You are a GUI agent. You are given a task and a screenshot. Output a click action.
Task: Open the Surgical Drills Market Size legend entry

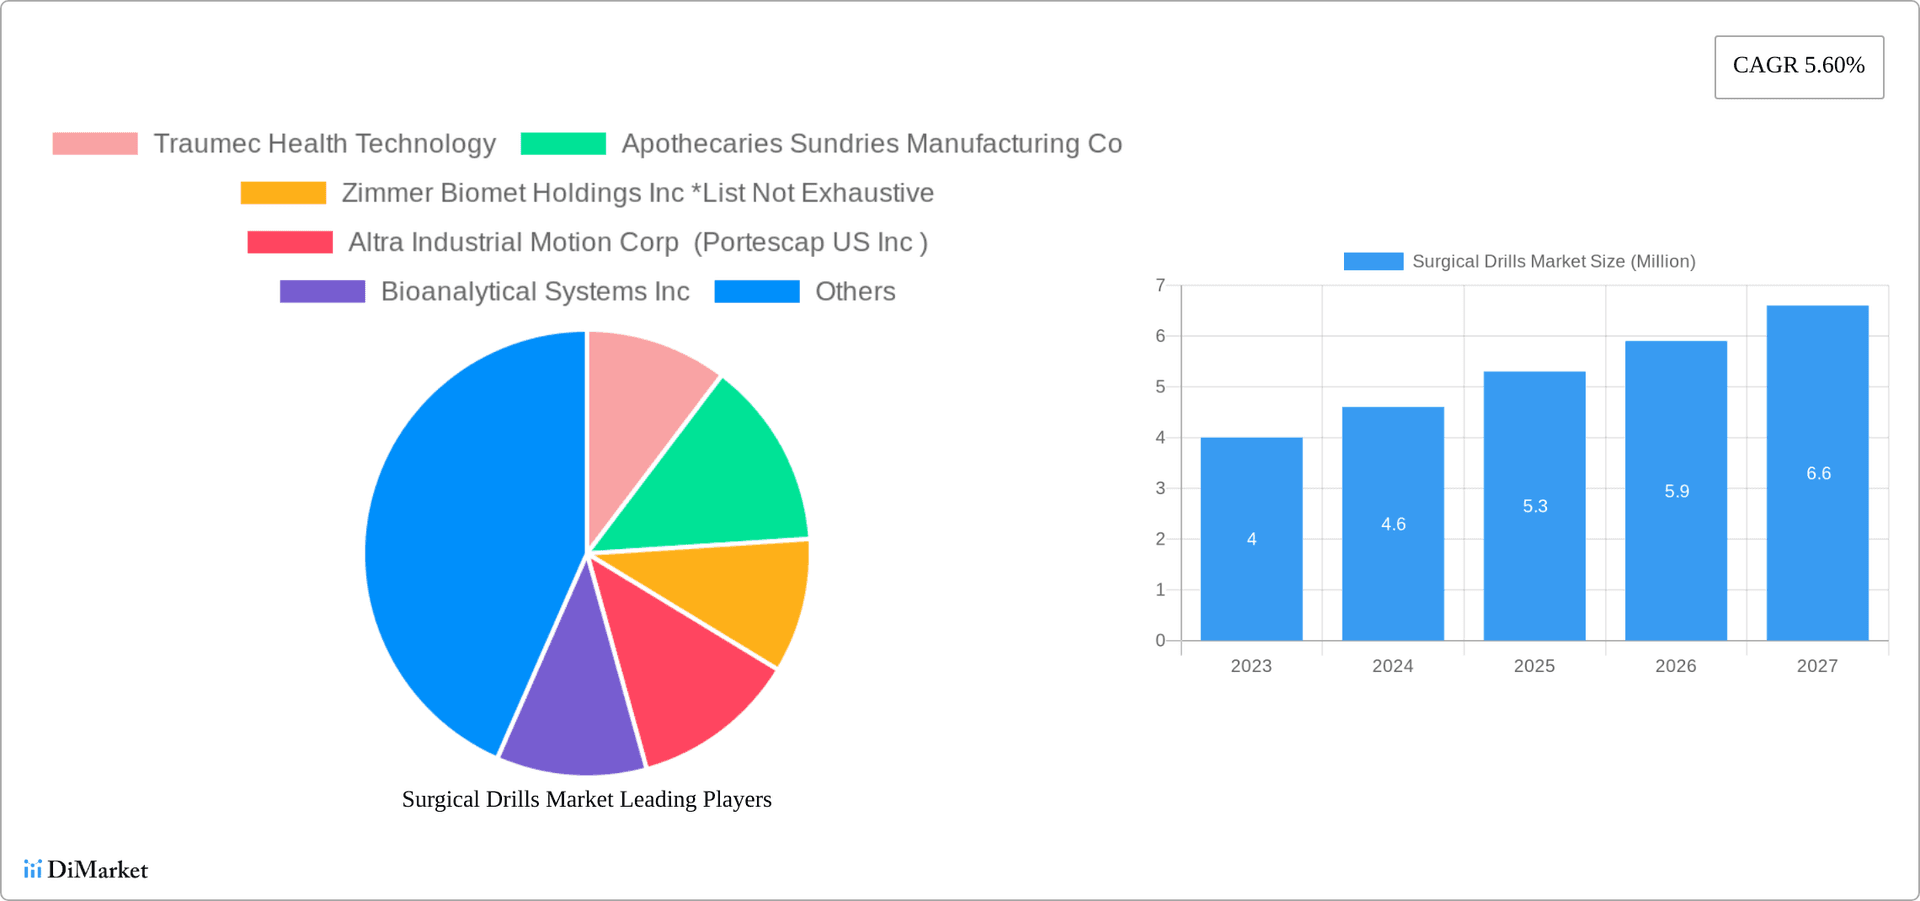click(1553, 261)
